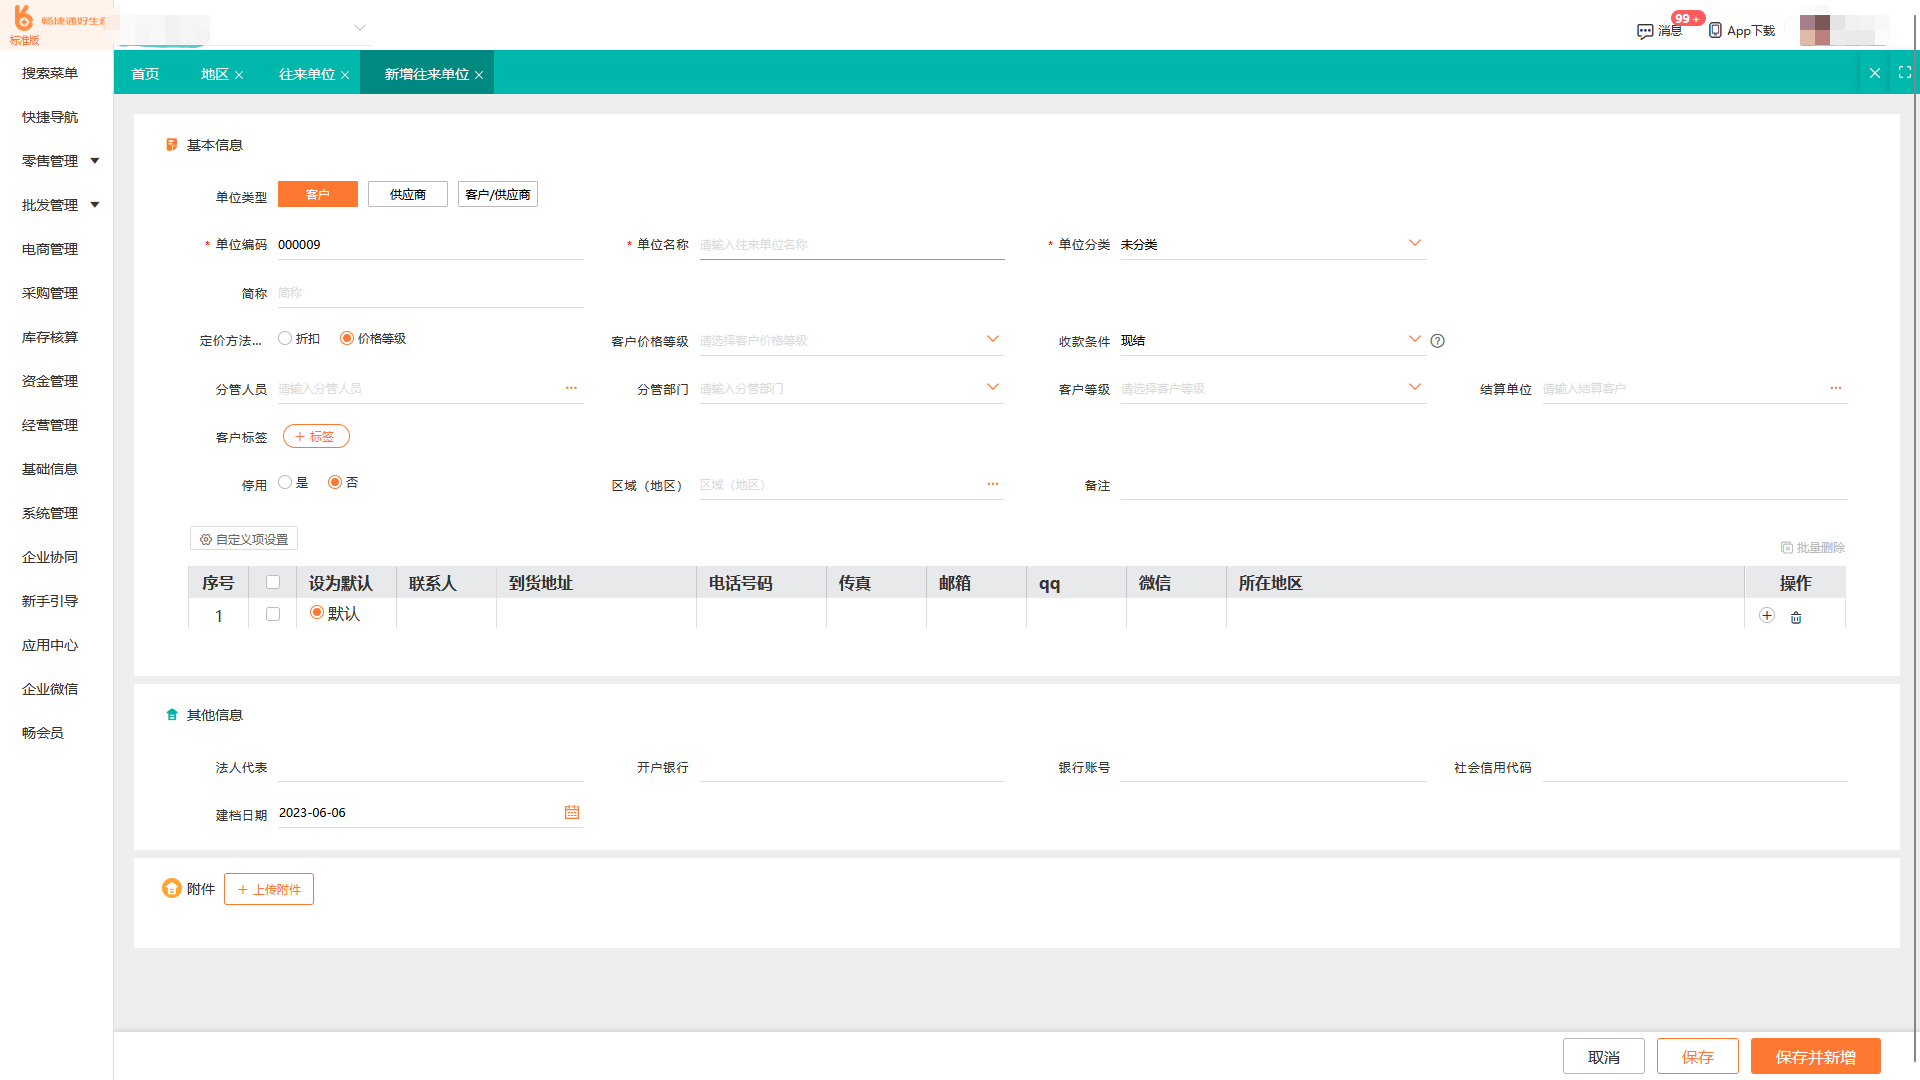Click the calendar icon for 建档日期
Viewport: 1920px width, 1080px height.
click(570, 812)
